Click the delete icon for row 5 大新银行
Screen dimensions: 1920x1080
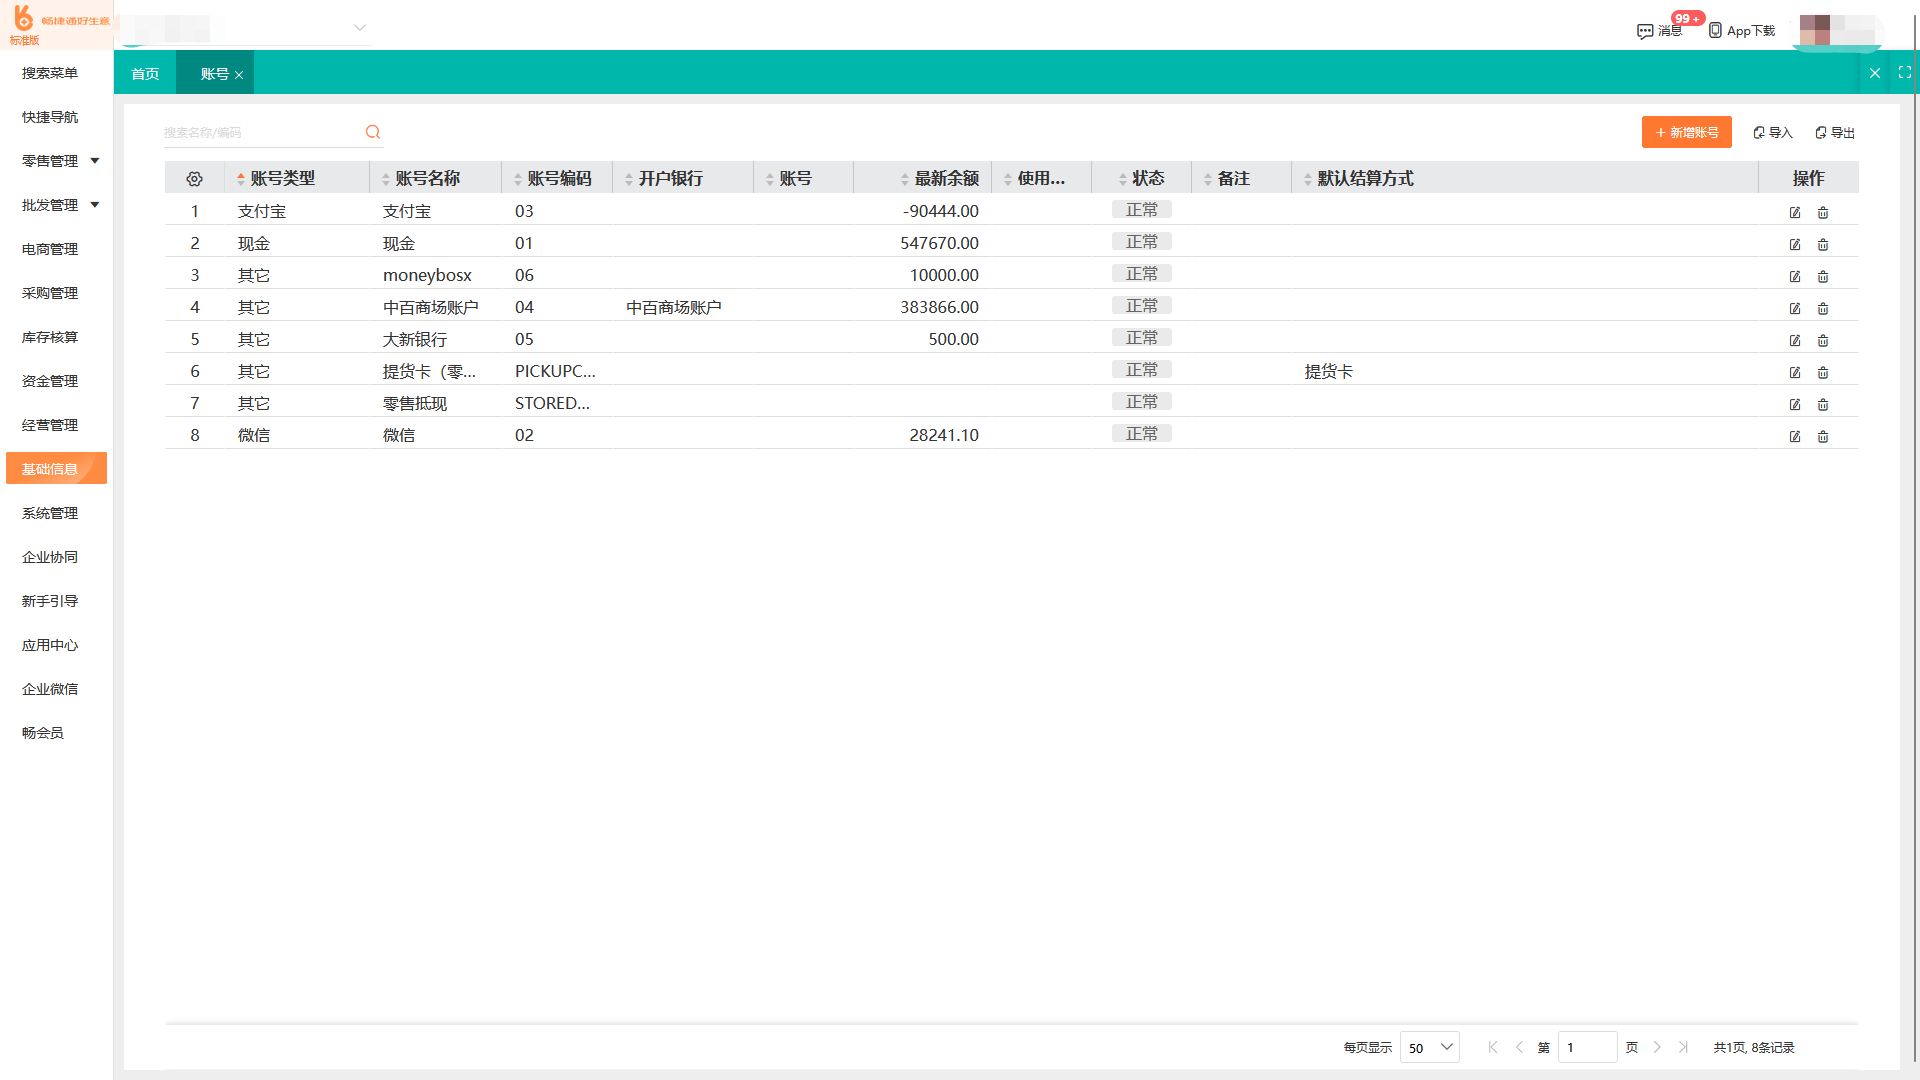(1824, 339)
